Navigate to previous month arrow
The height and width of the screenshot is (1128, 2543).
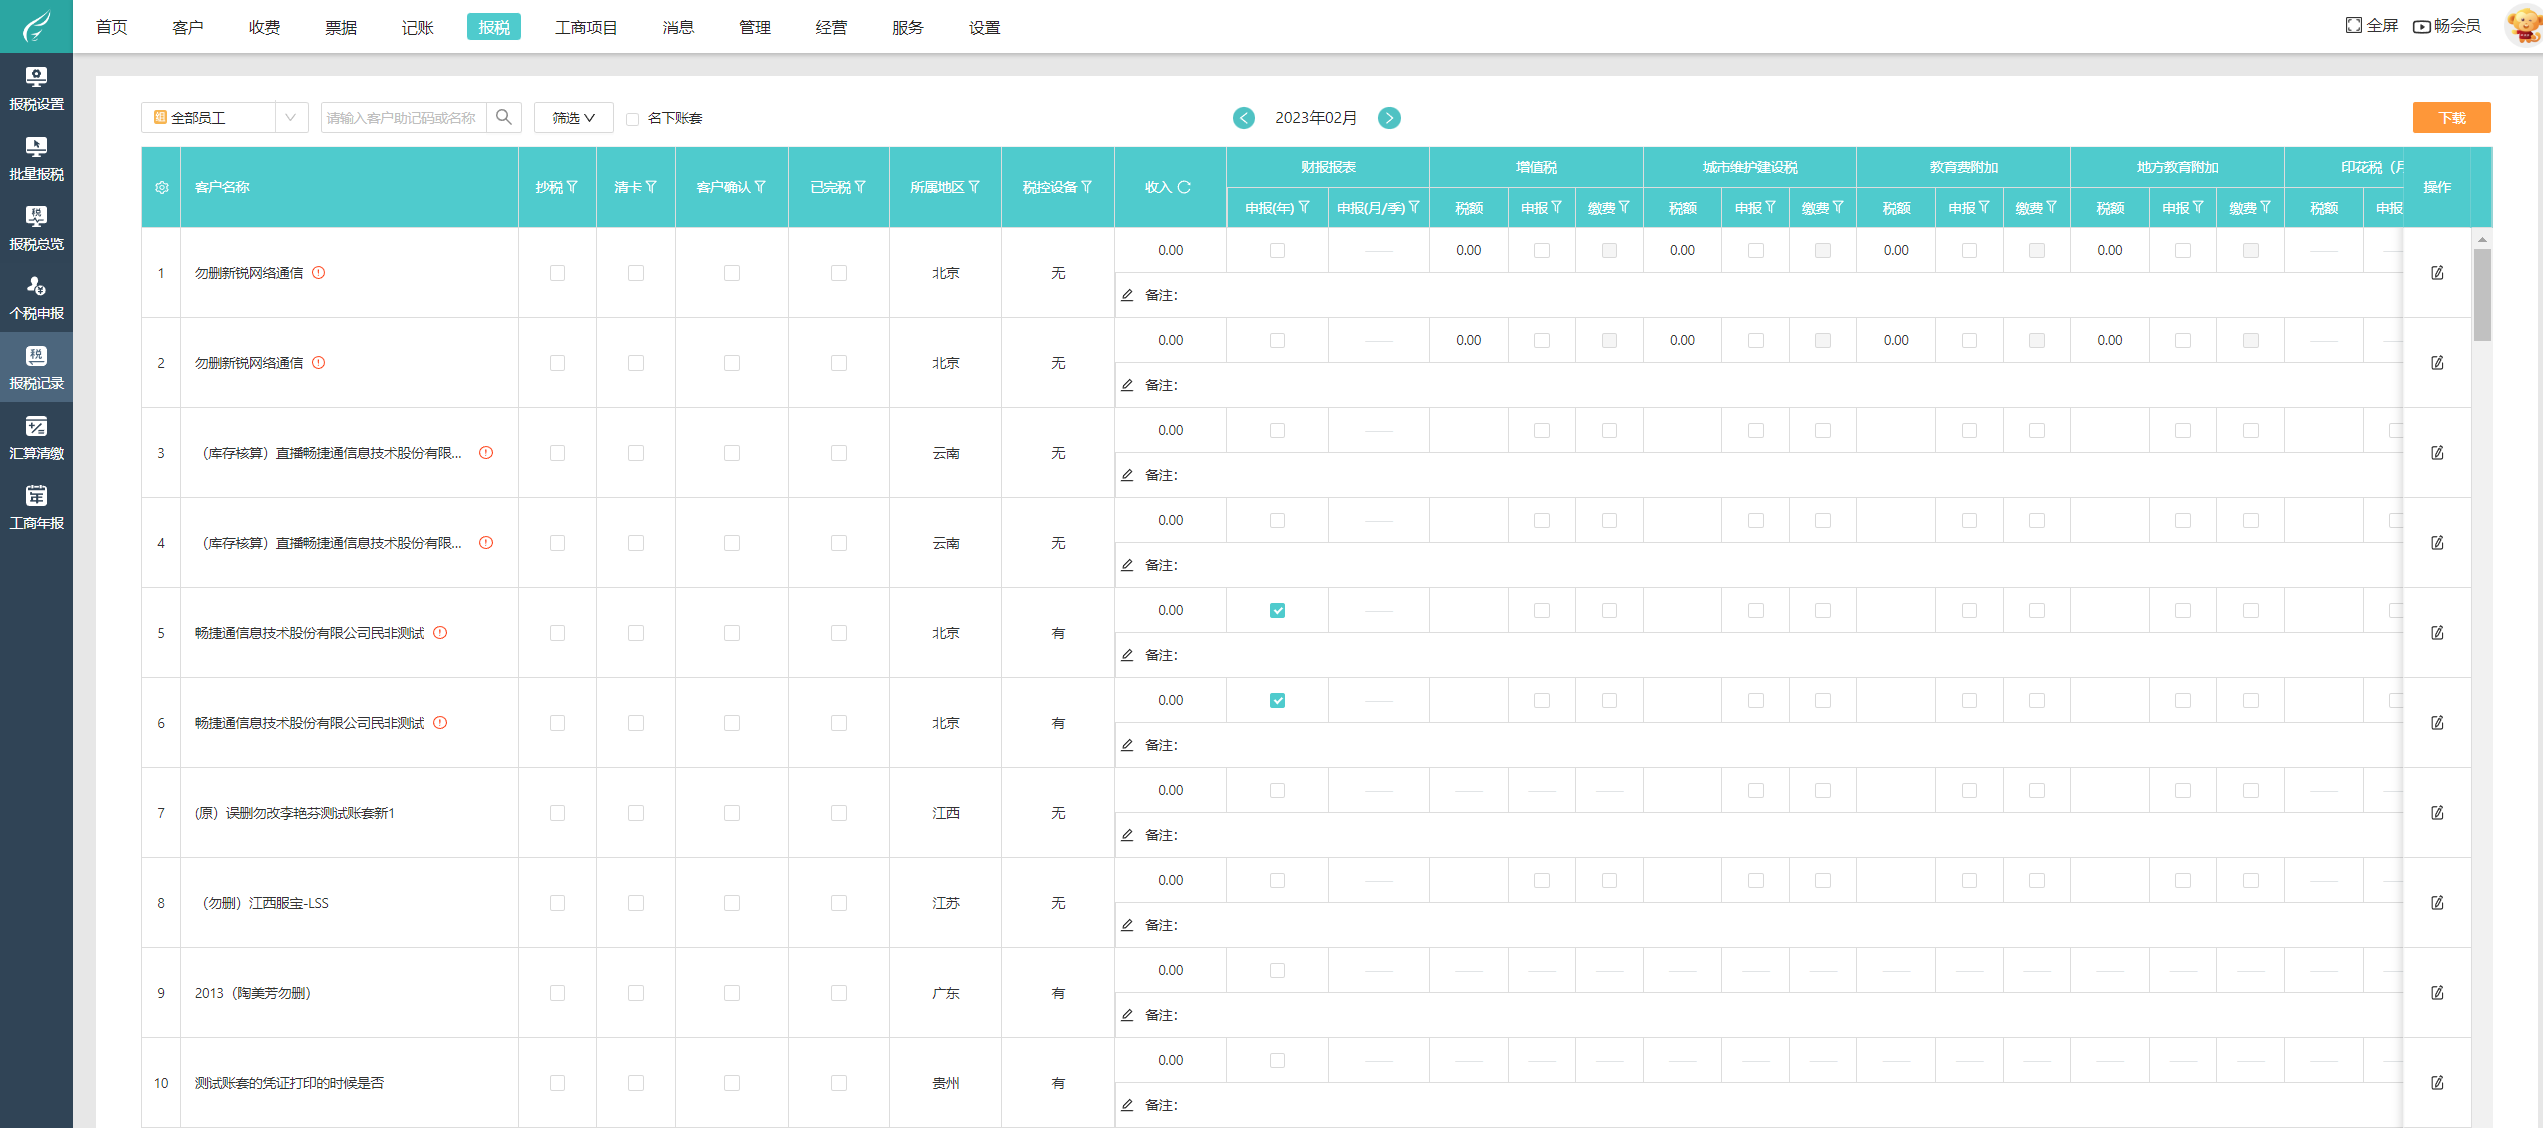coord(1242,117)
